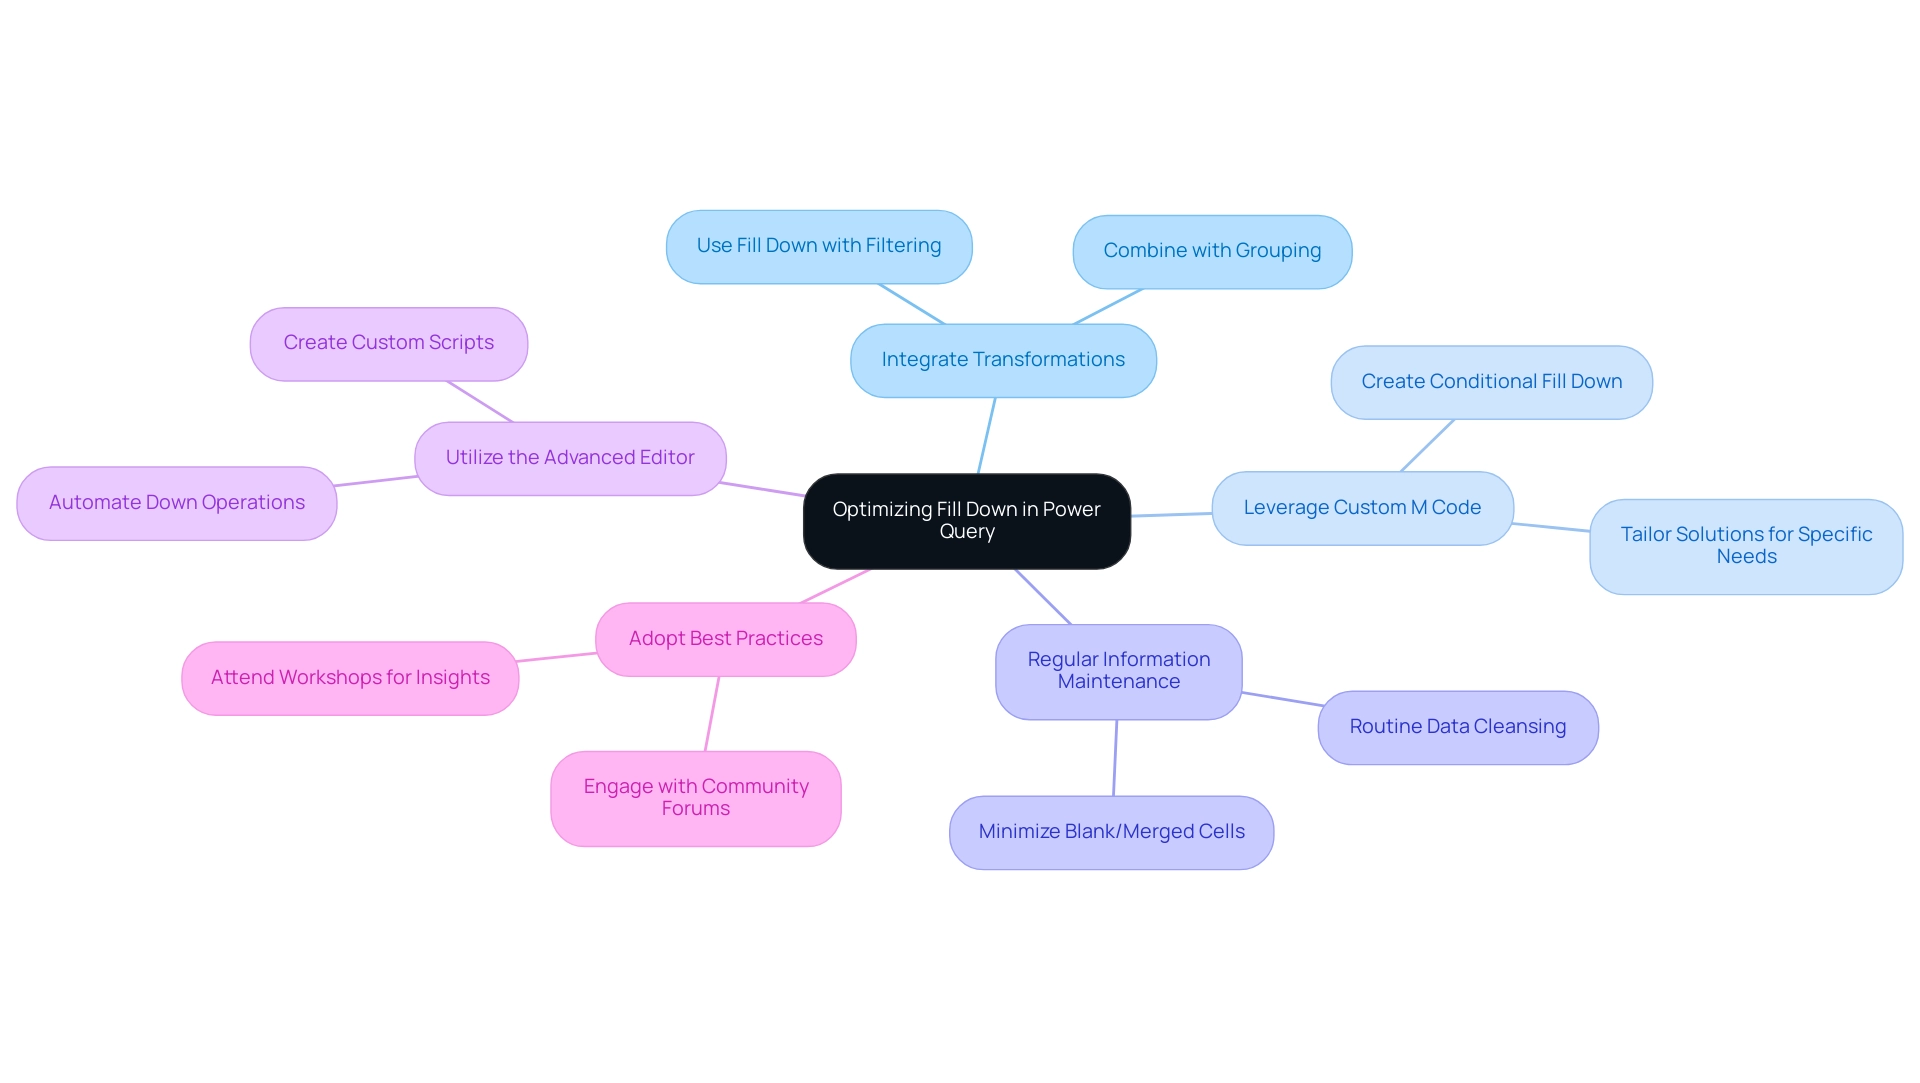Toggle visibility of Attend Workshops for Insights node

351,675
